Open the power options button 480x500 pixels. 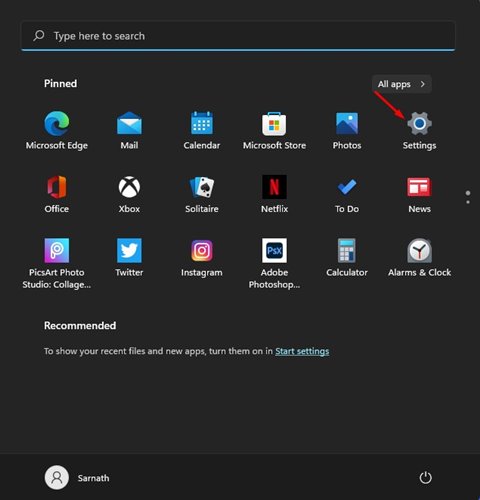click(x=425, y=478)
